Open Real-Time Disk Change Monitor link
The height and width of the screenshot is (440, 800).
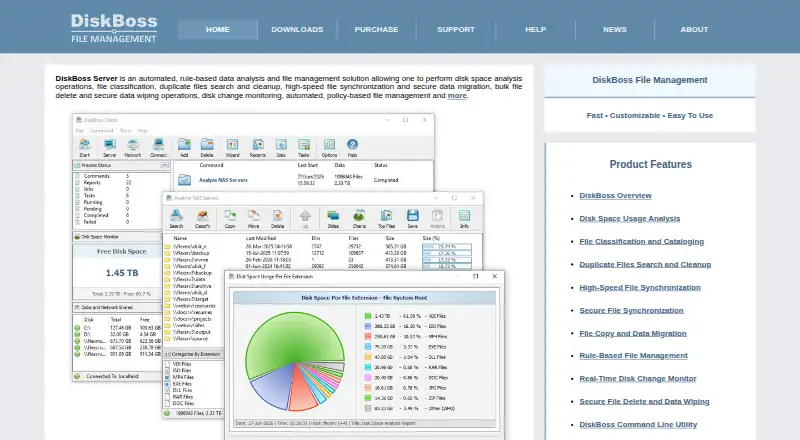pyautogui.click(x=638, y=378)
